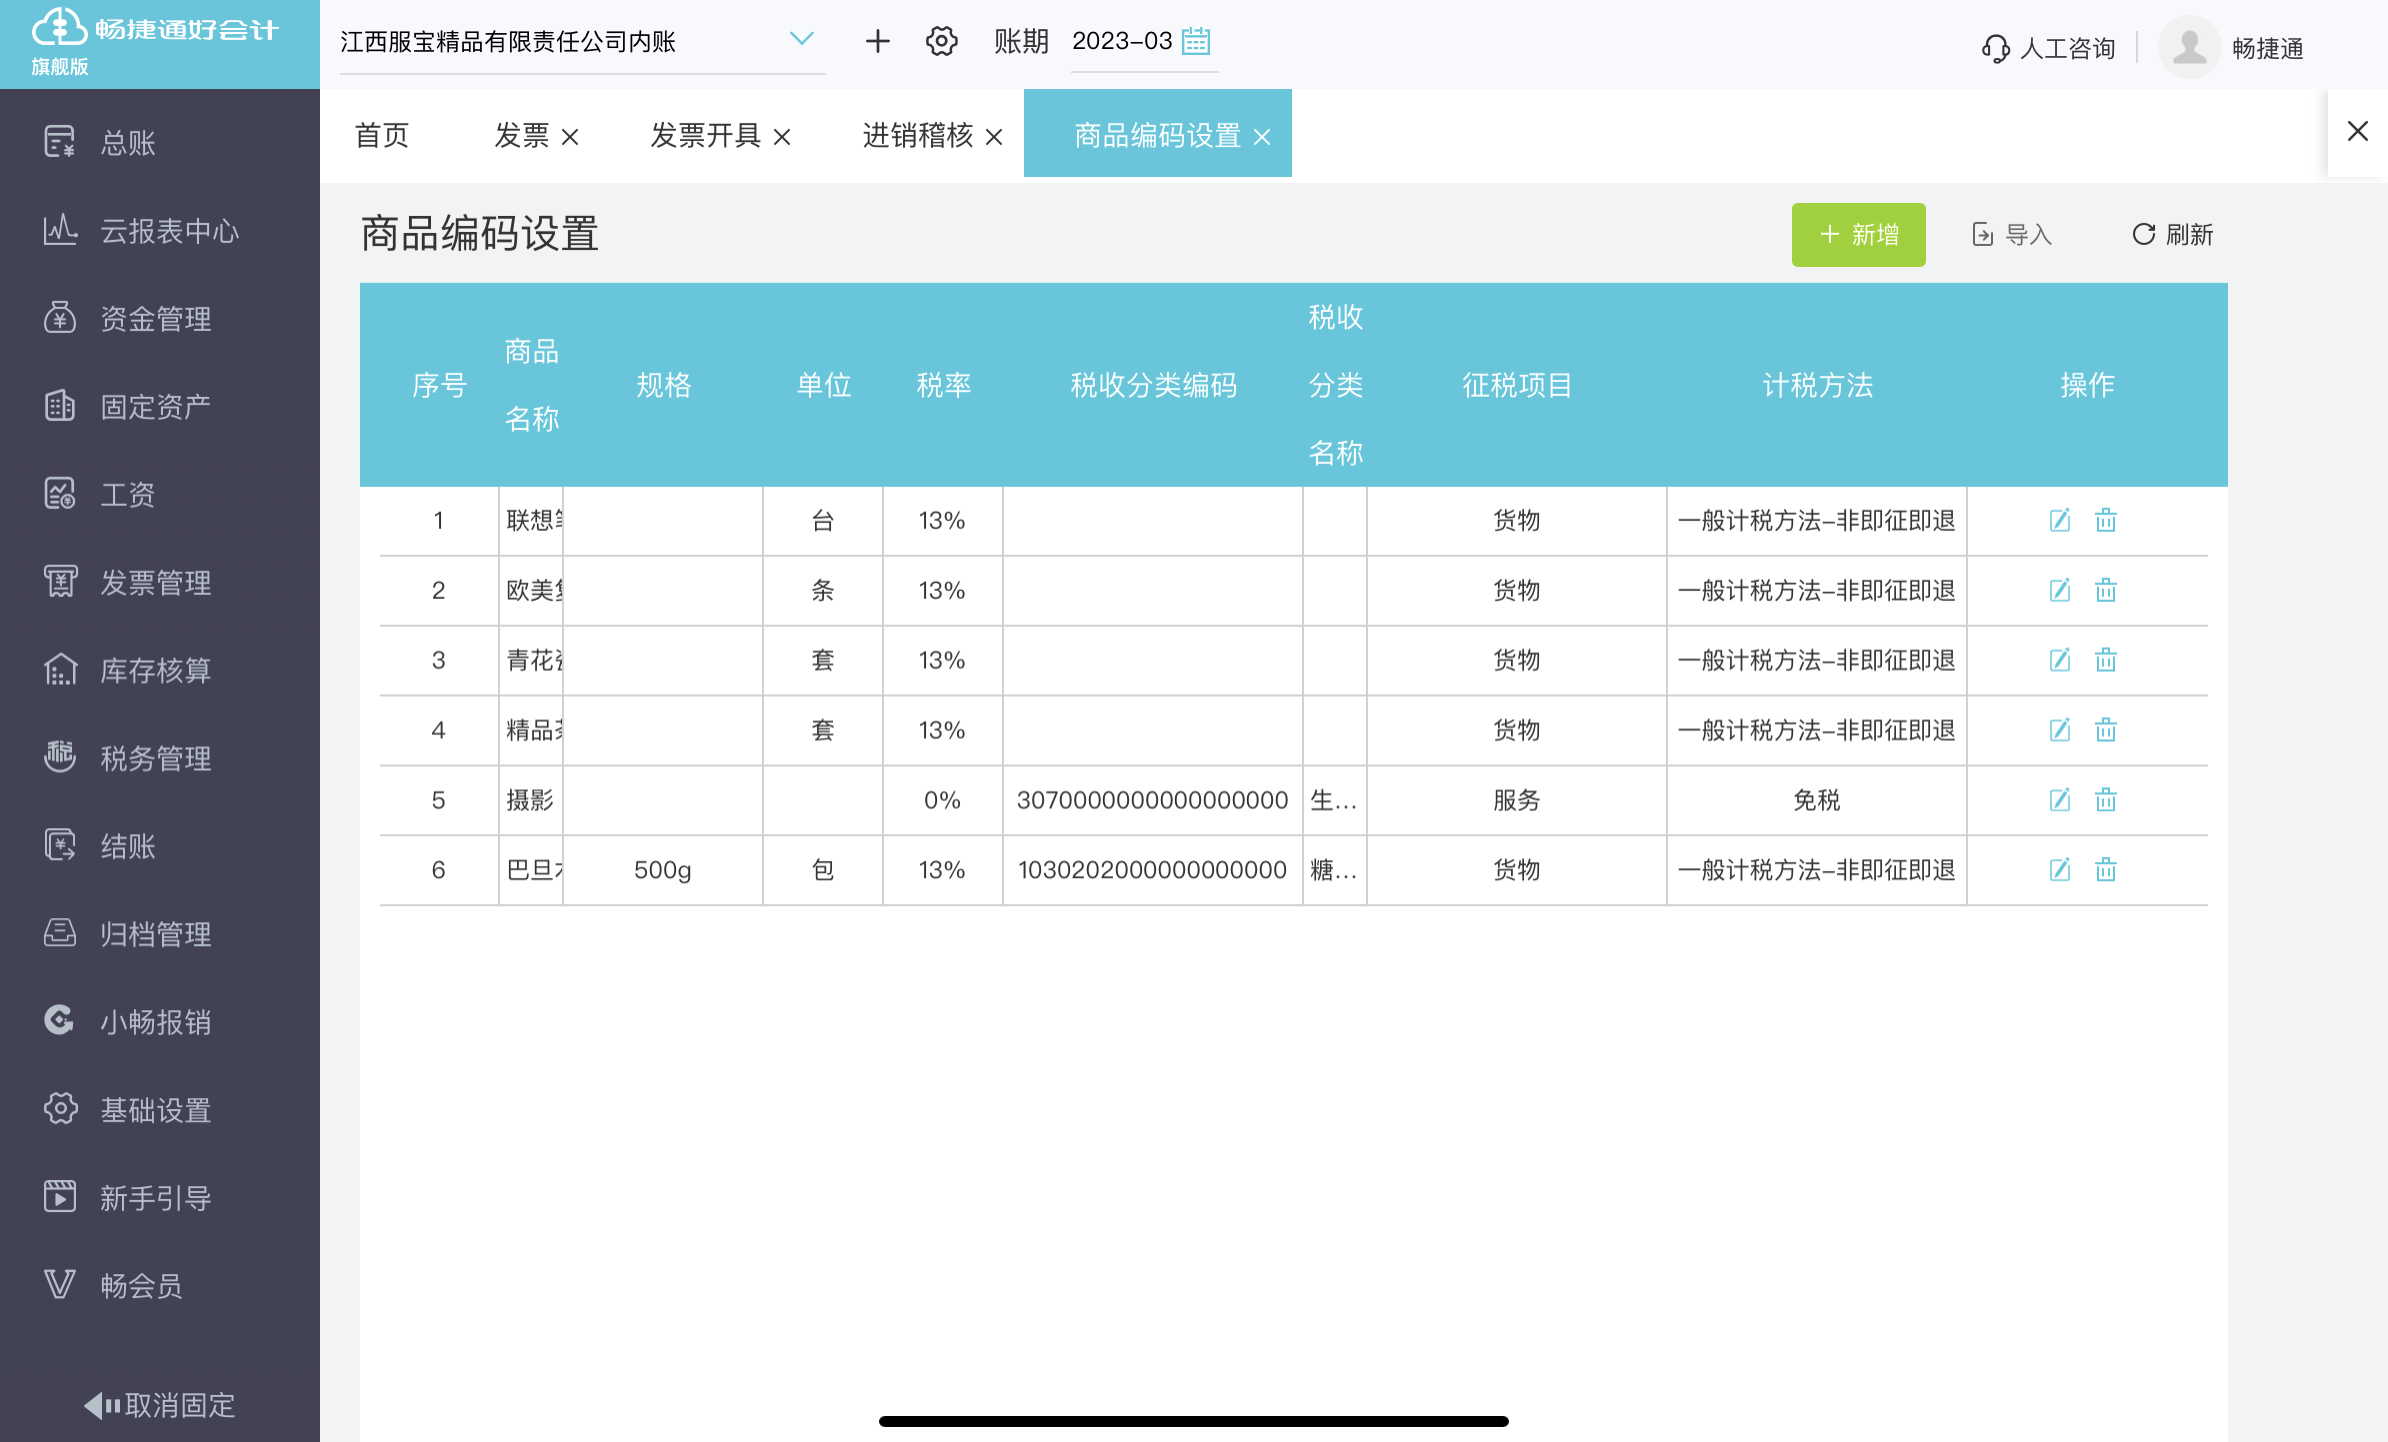Open 发票管理 sidebar module
This screenshot has width=2388, height=1442.
point(155,582)
